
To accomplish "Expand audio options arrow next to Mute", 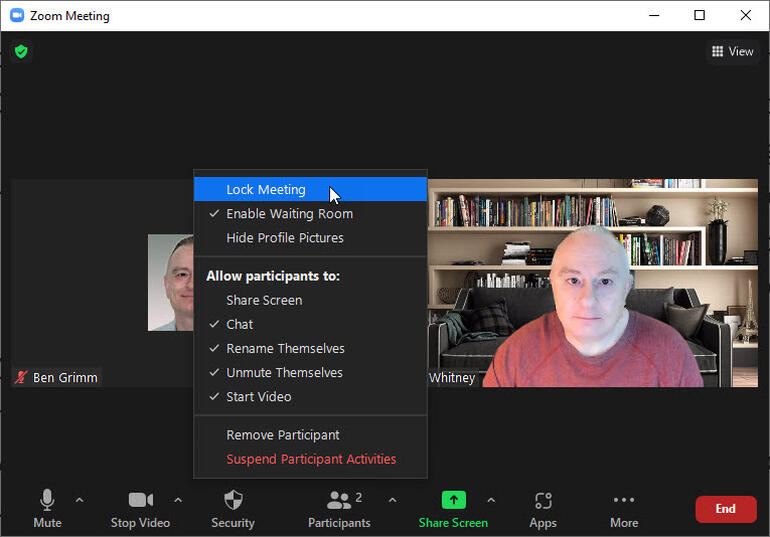I will pyautogui.click(x=80, y=500).
